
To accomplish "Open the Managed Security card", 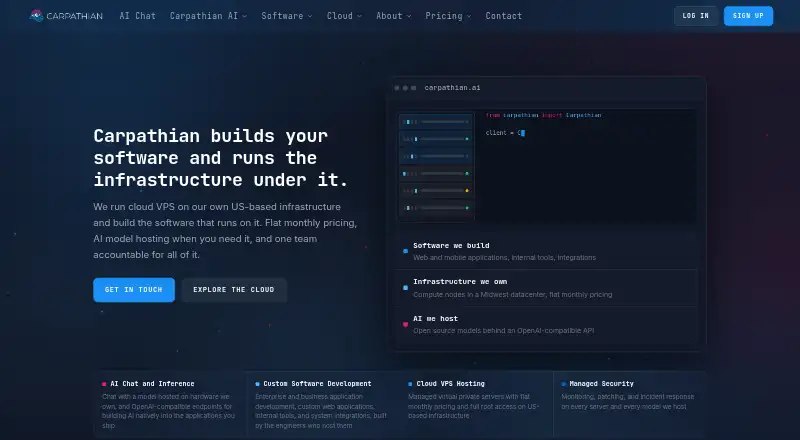I will 630,404.
